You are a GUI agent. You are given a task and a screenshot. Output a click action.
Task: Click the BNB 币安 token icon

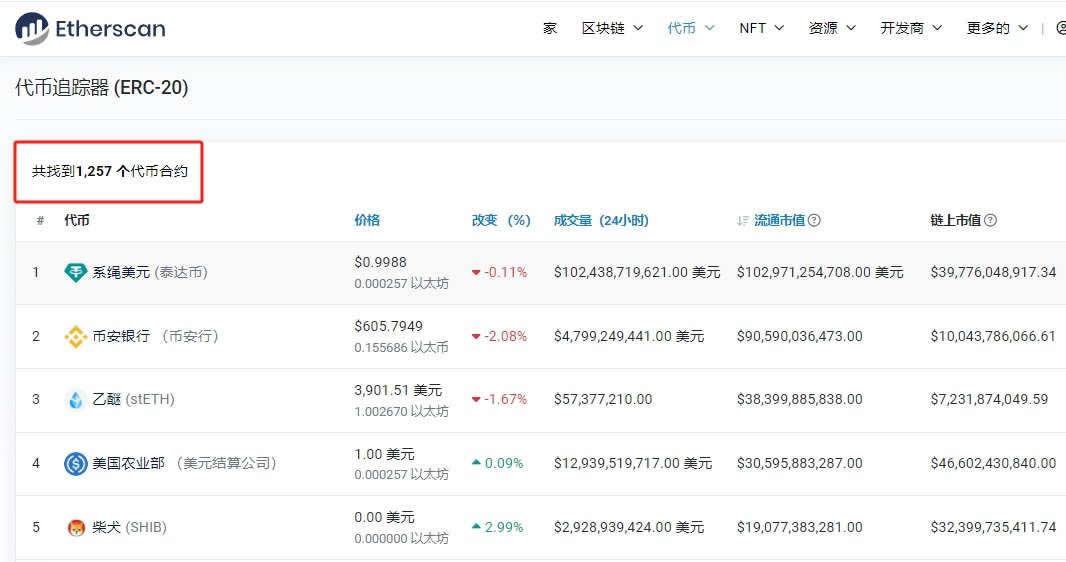pyautogui.click(x=76, y=336)
